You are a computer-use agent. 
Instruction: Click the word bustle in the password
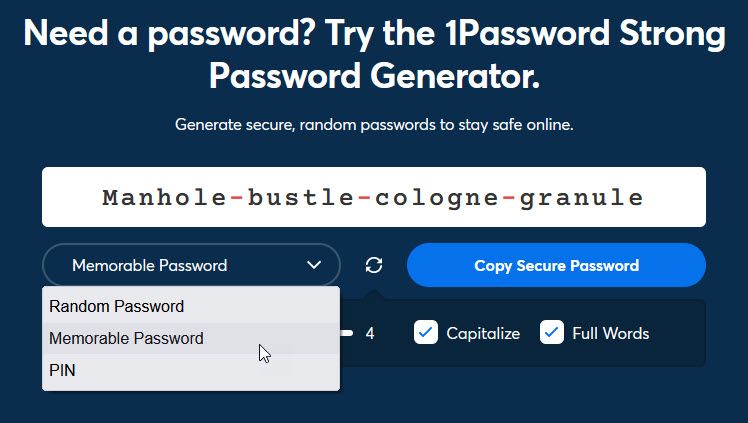(x=301, y=197)
